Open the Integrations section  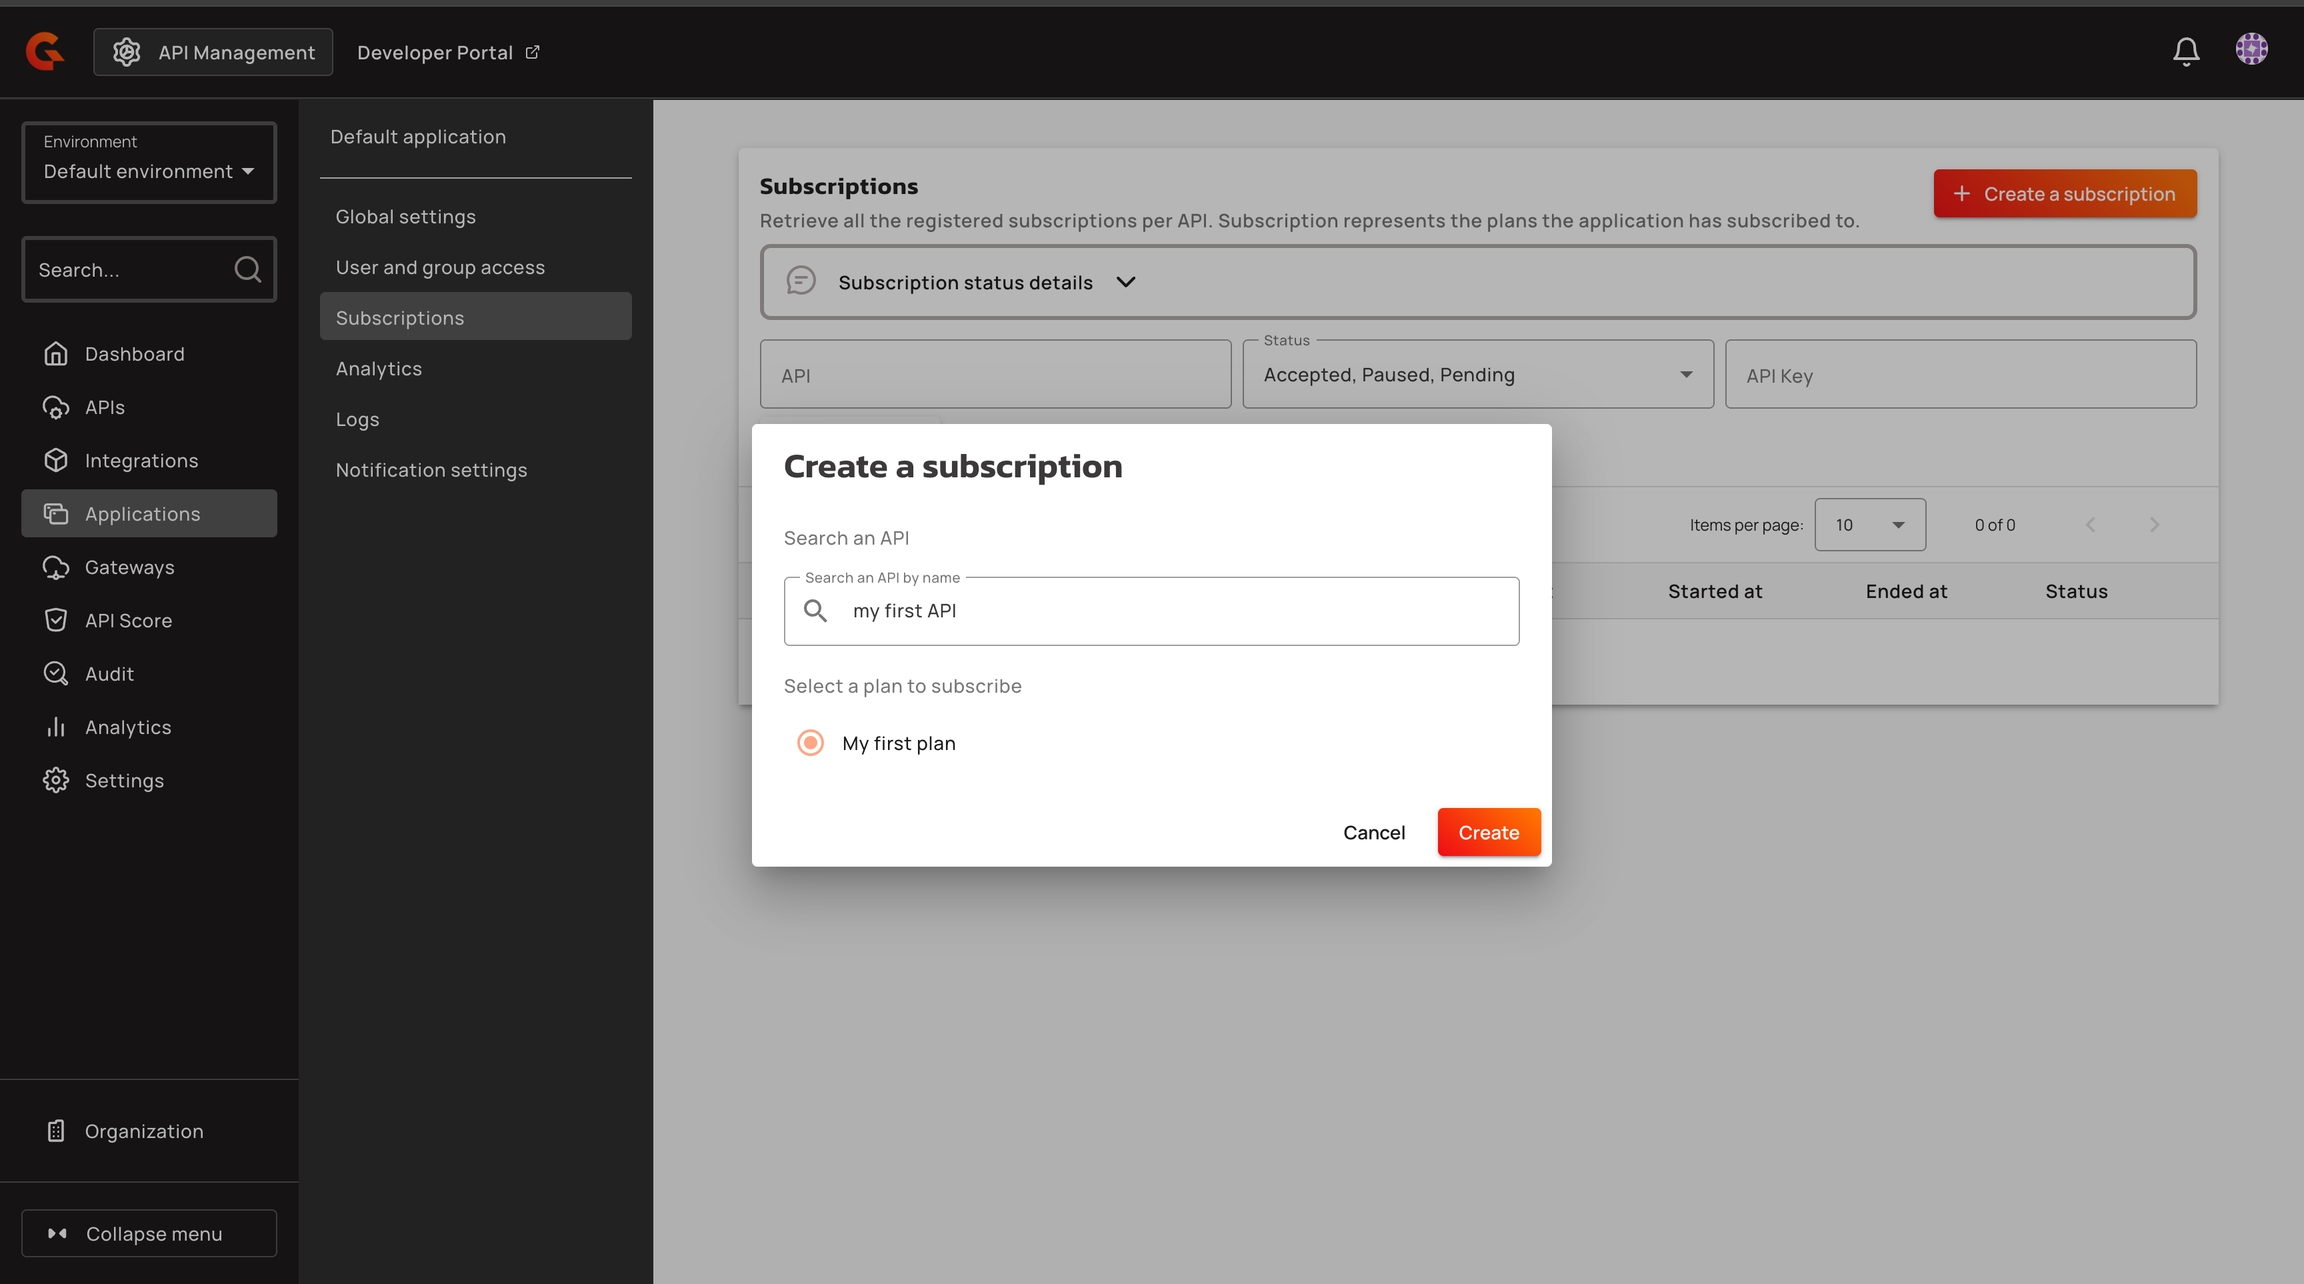coord(141,460)
